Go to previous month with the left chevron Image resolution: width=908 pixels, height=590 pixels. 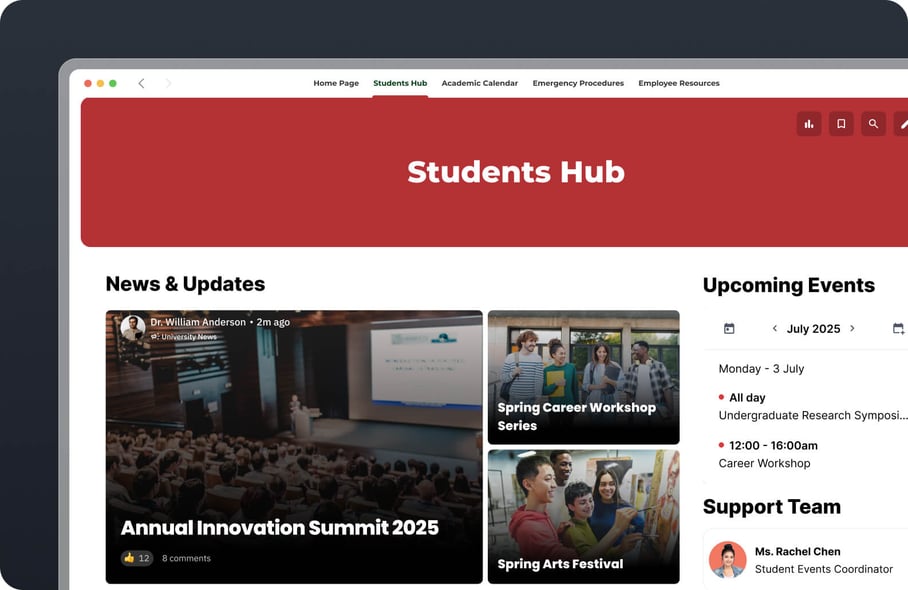pyautogui.click(x=775, y=328)
